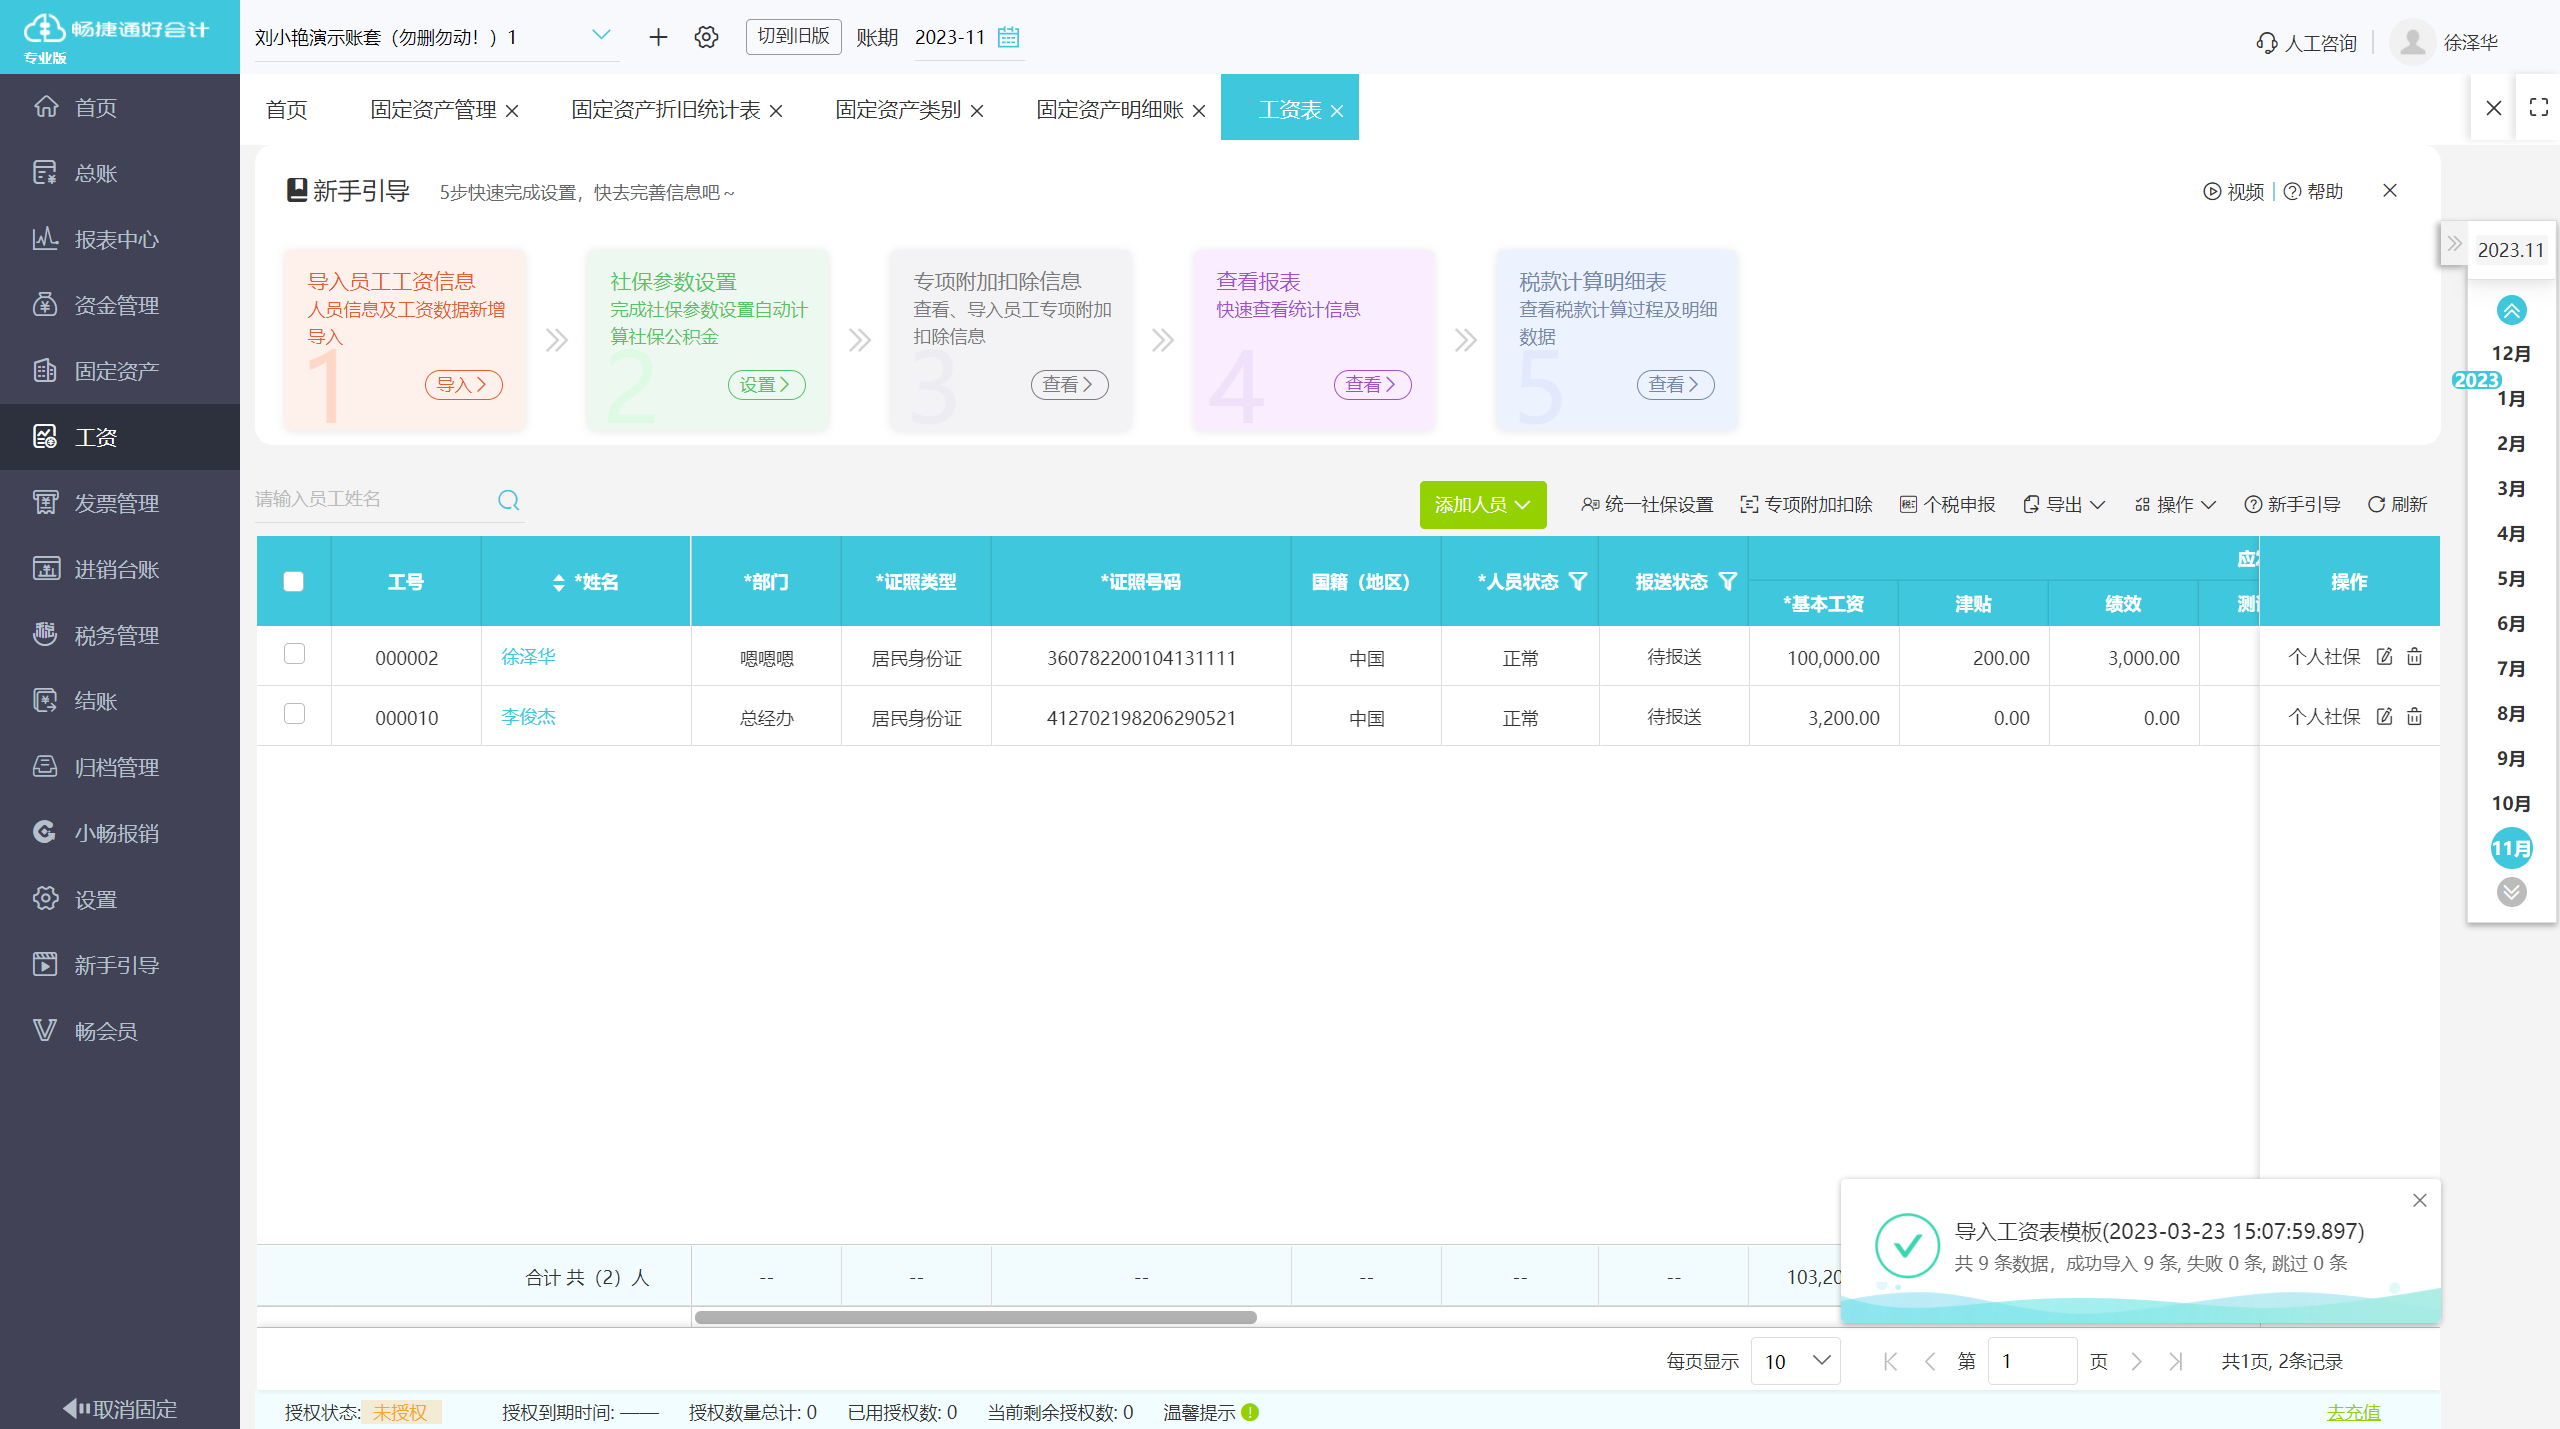Click the 导入 button in new guide step 1
This screenshot has width=2560, height=1429.
tap(464, 385)
